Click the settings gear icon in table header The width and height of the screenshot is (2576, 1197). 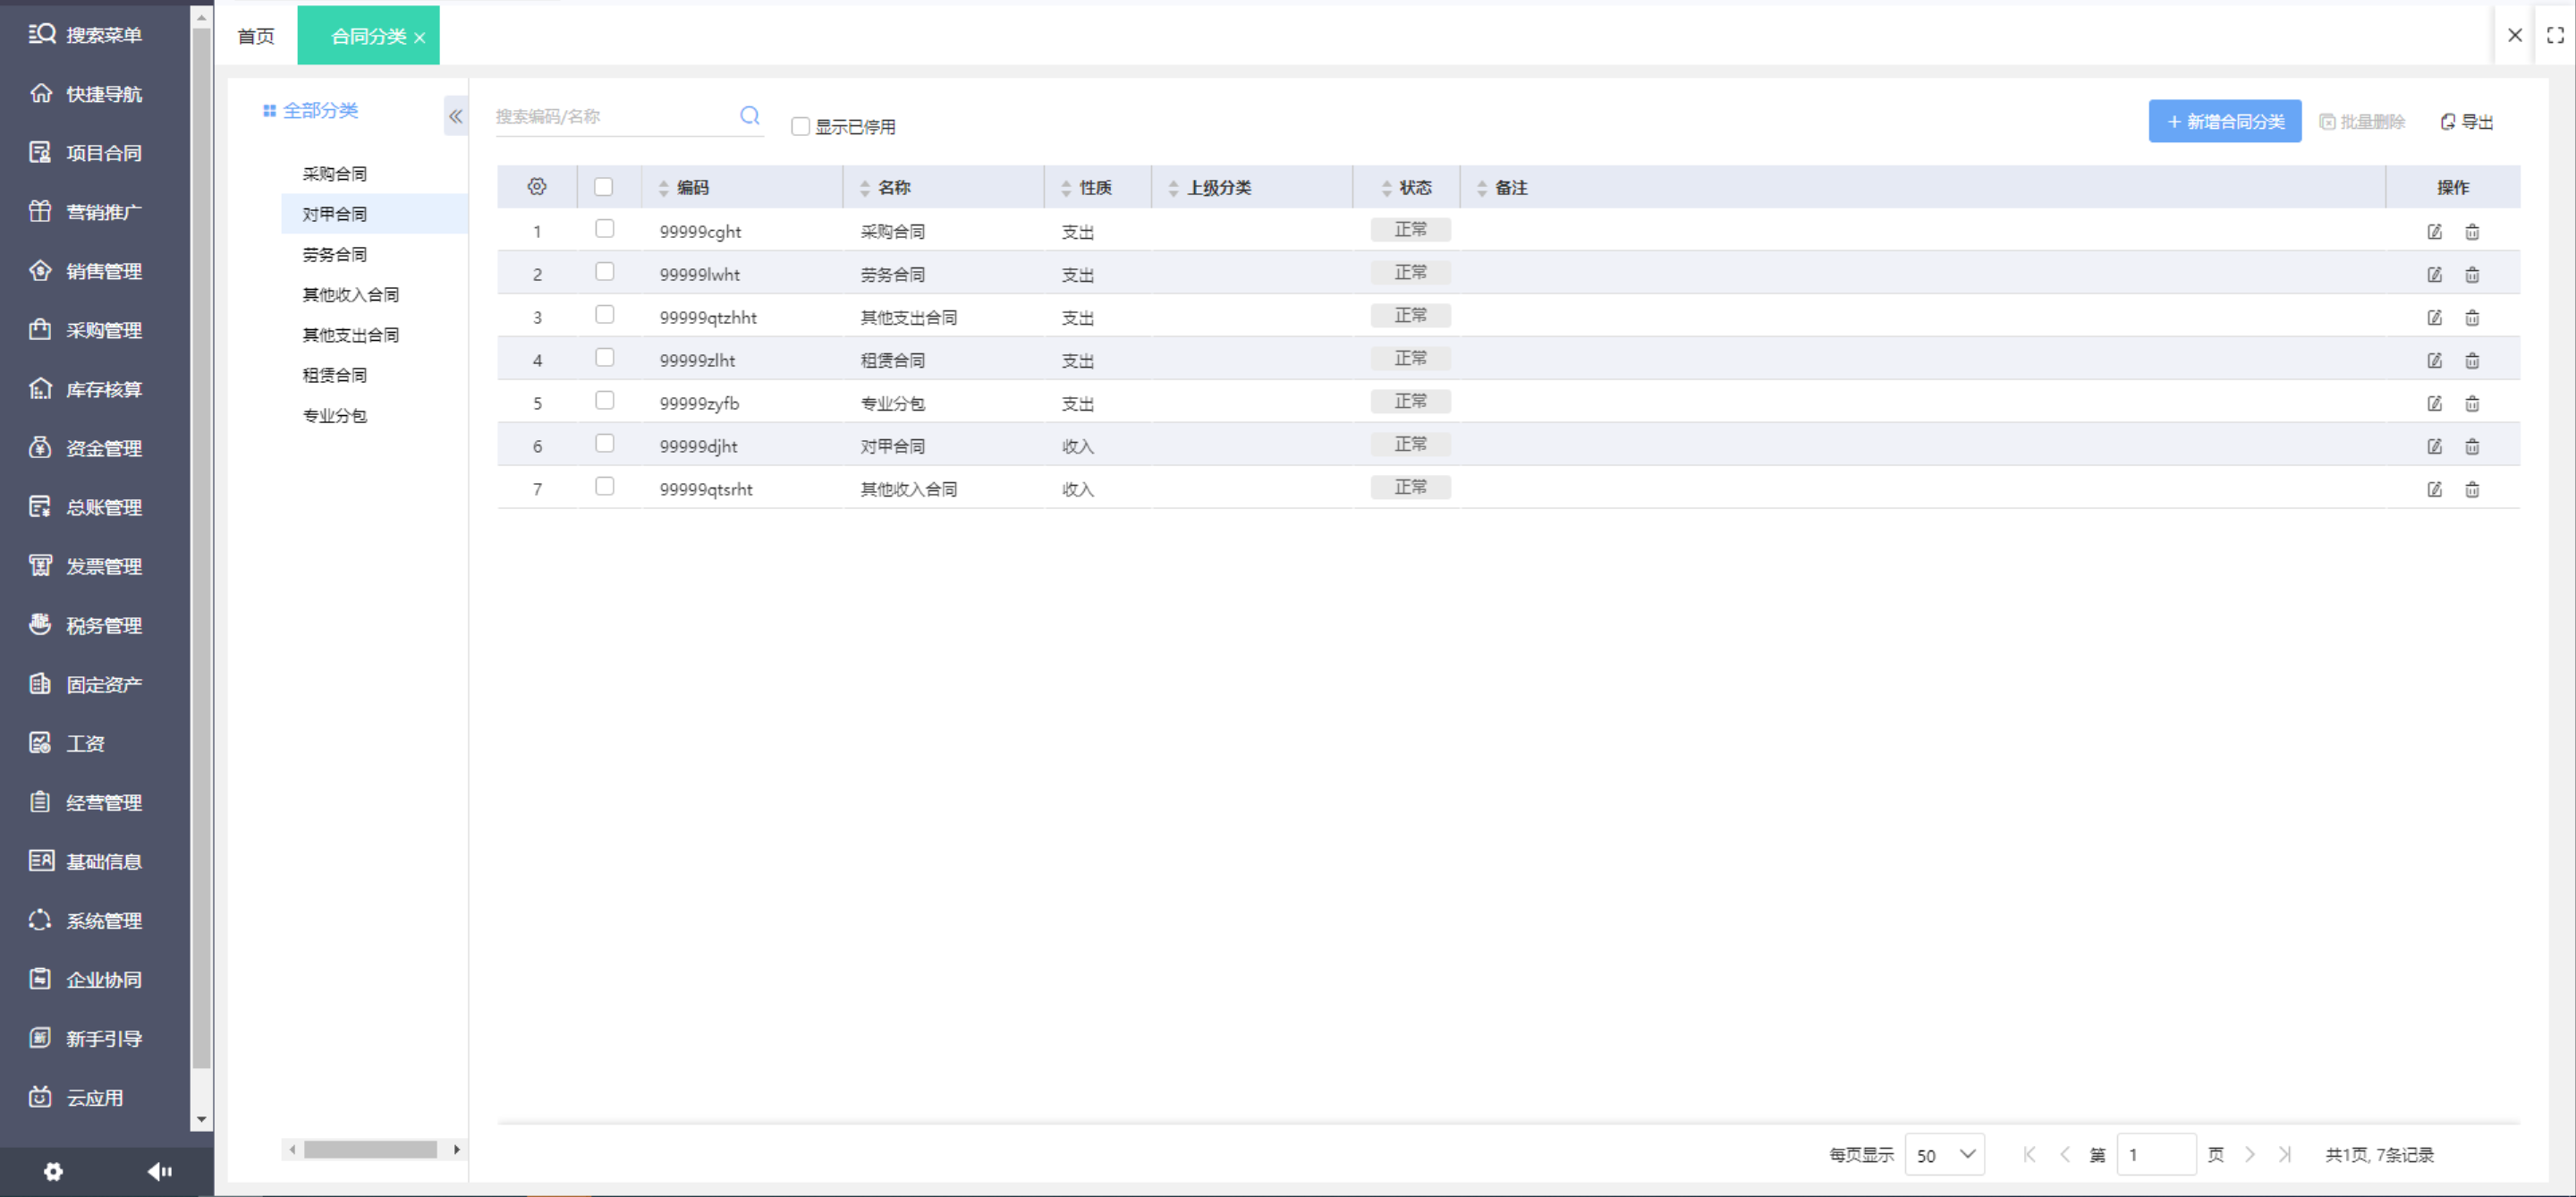[538, 186]
